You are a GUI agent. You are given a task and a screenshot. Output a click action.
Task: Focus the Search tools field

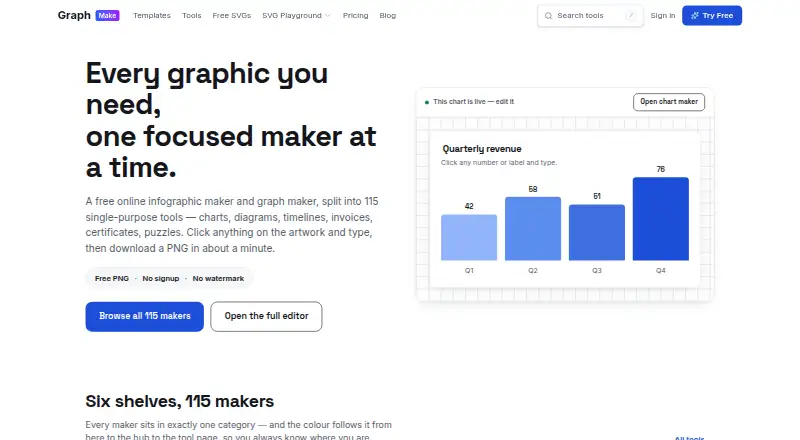(590, 16)
